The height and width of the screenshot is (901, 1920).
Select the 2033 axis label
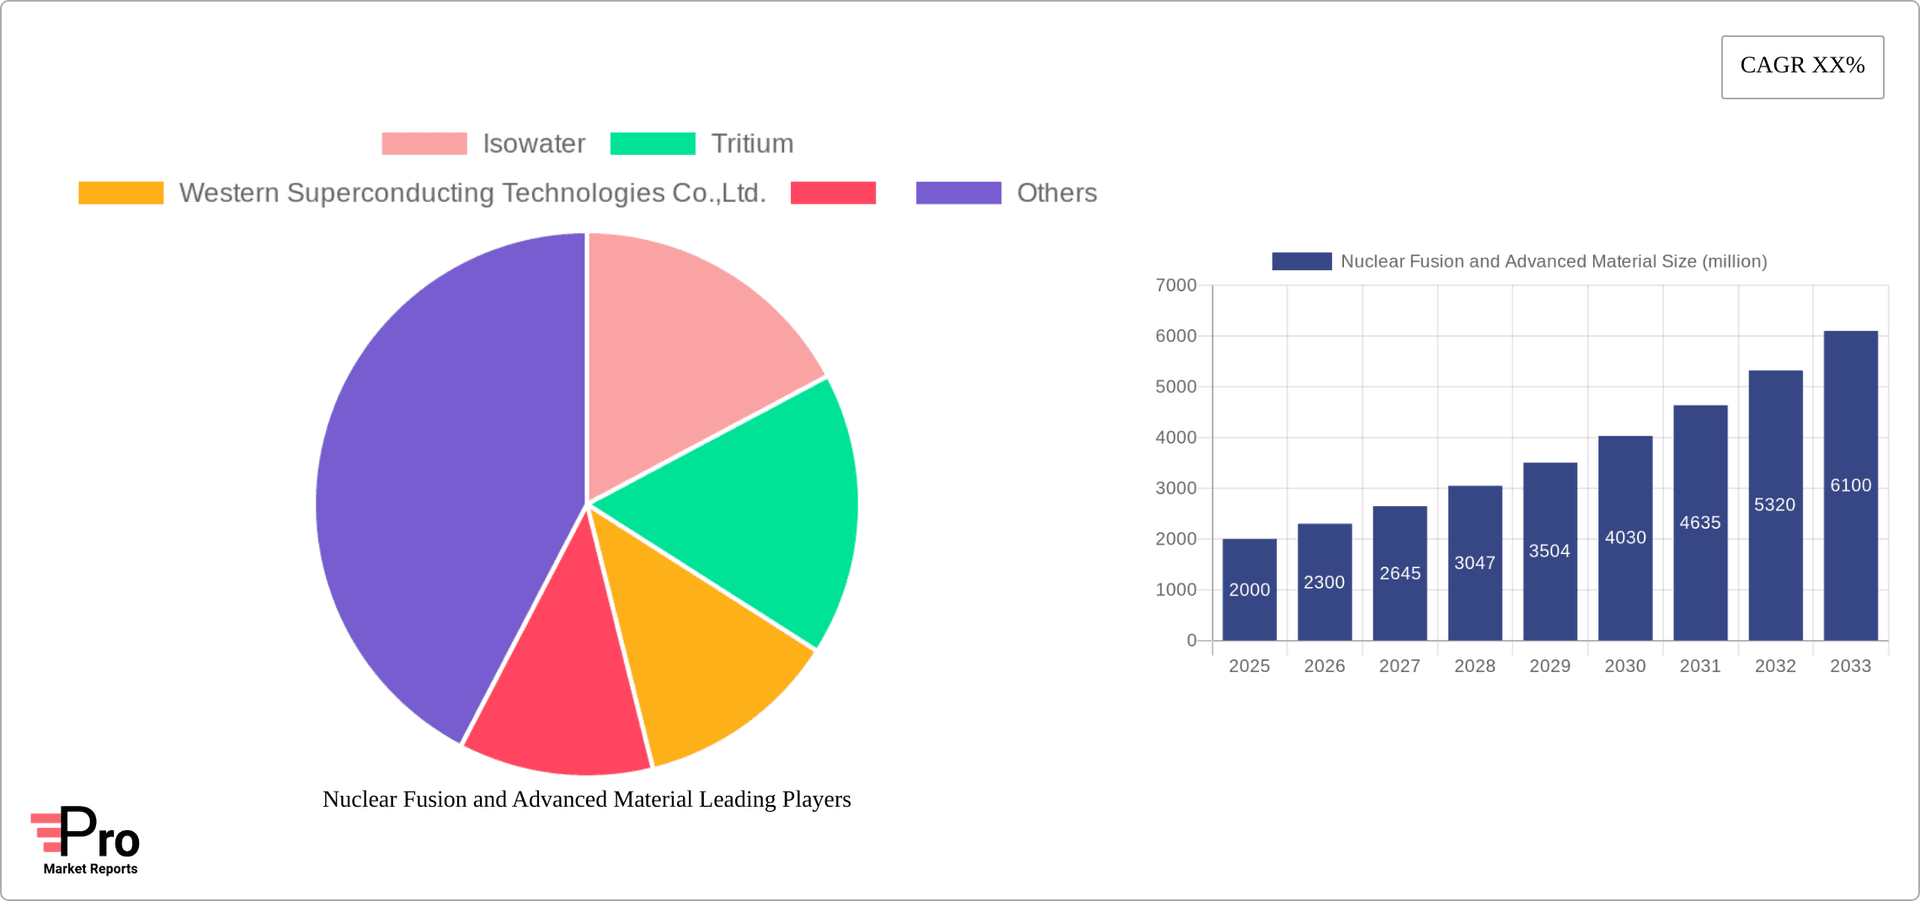pos(1850,666)
